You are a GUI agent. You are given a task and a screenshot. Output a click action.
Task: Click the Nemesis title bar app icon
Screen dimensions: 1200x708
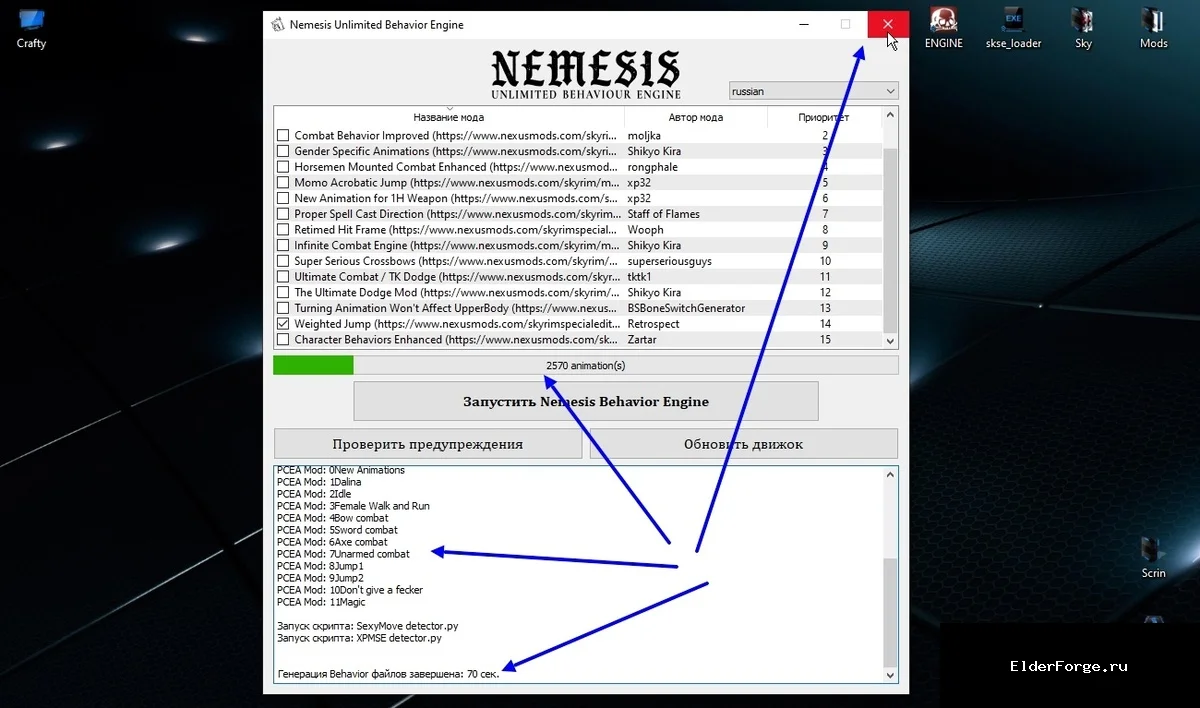278,25
